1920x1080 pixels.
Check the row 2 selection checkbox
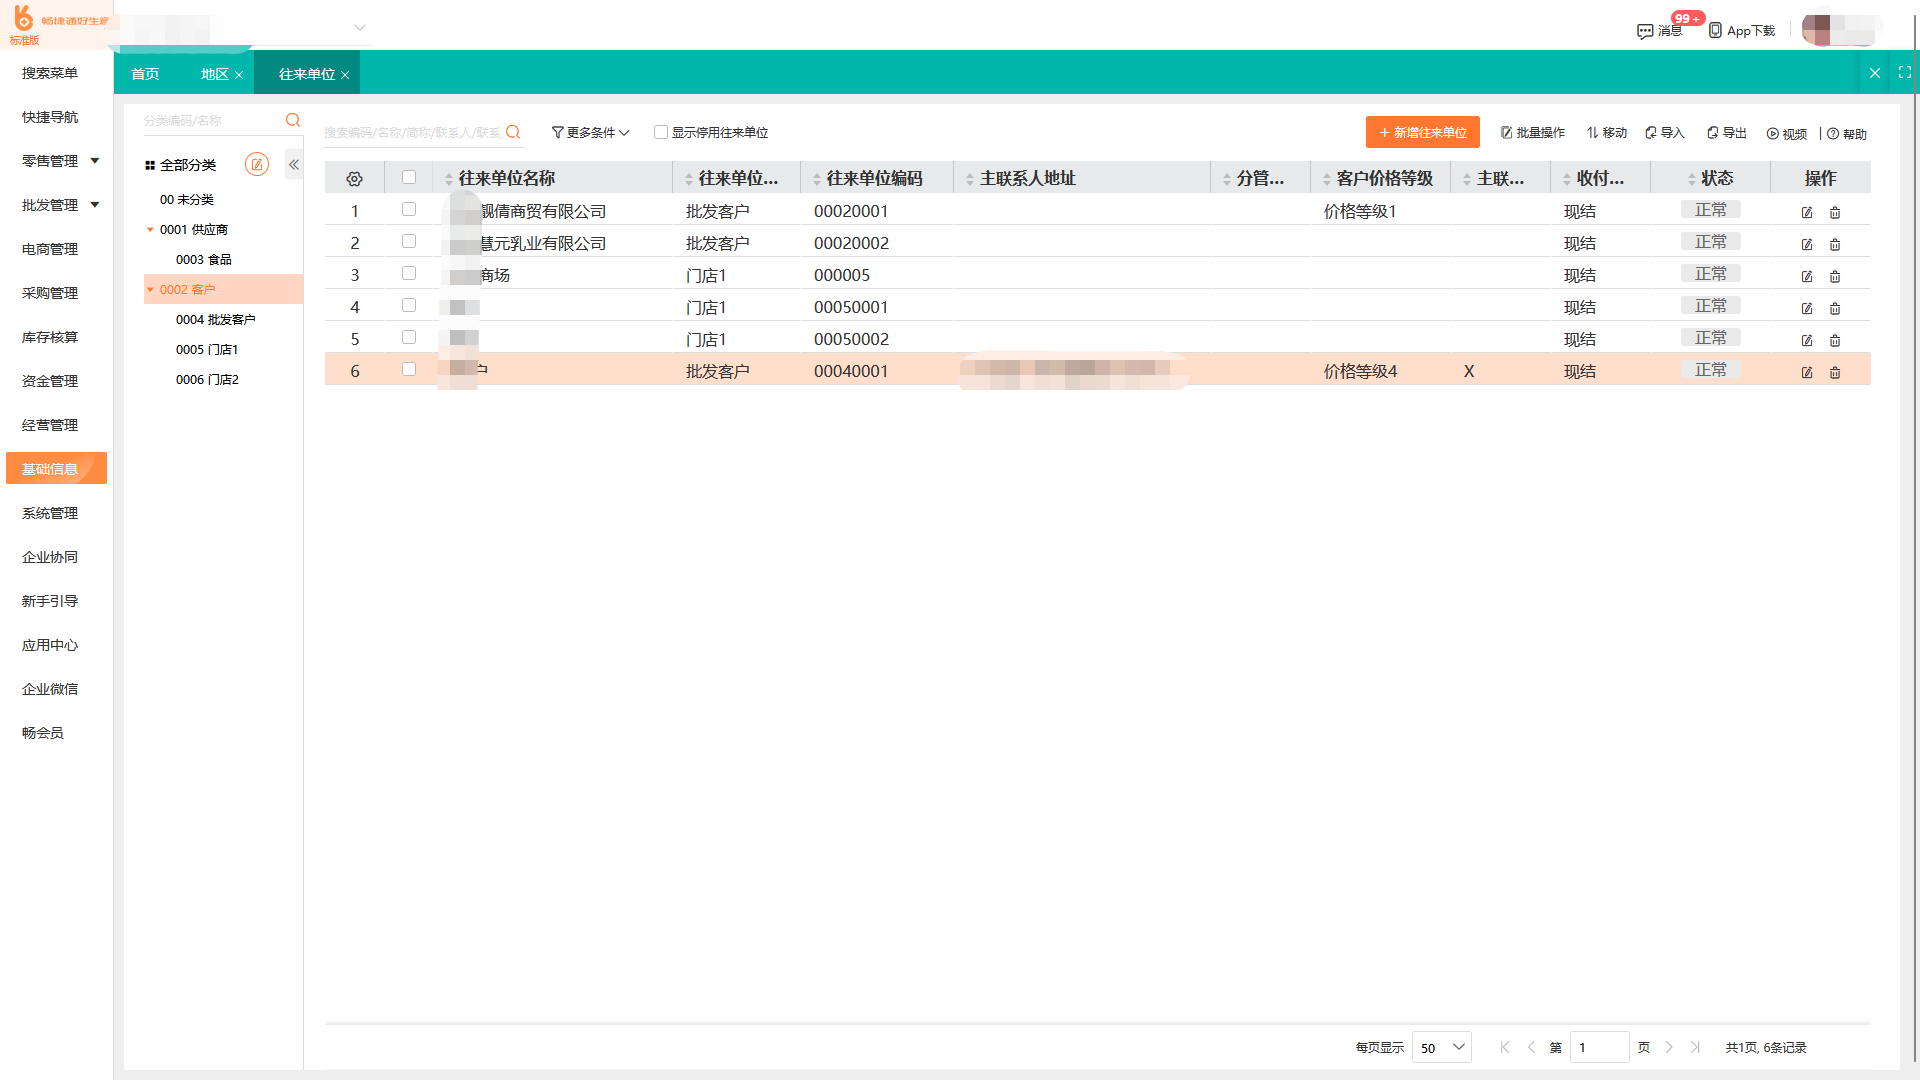coord(410,241)
